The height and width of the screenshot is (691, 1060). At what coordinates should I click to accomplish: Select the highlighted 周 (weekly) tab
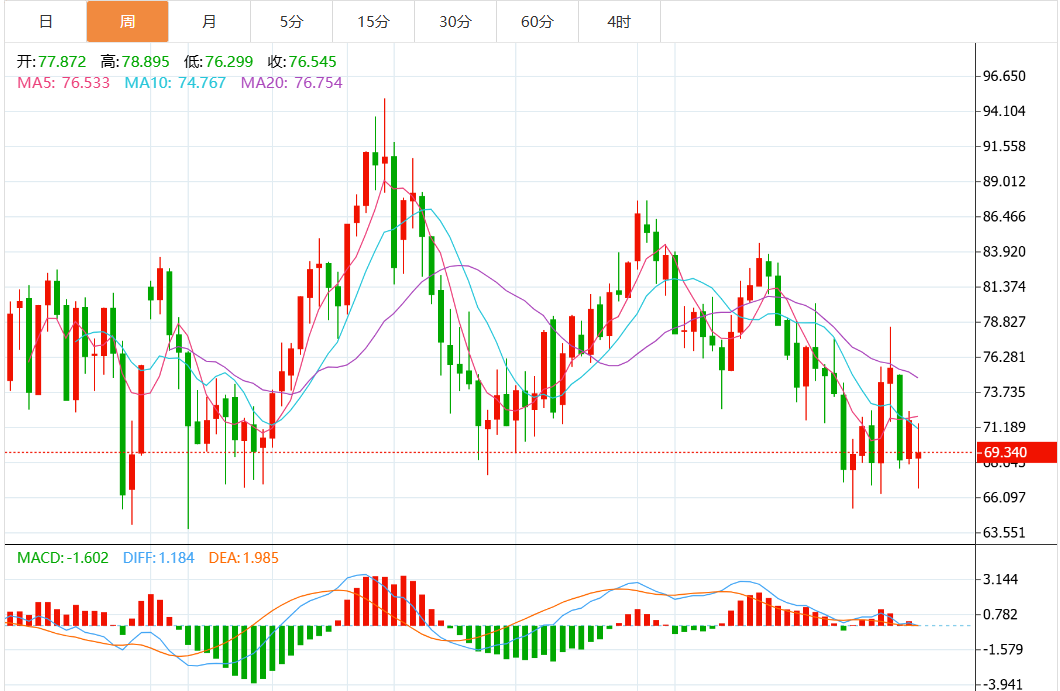(127, 21)
